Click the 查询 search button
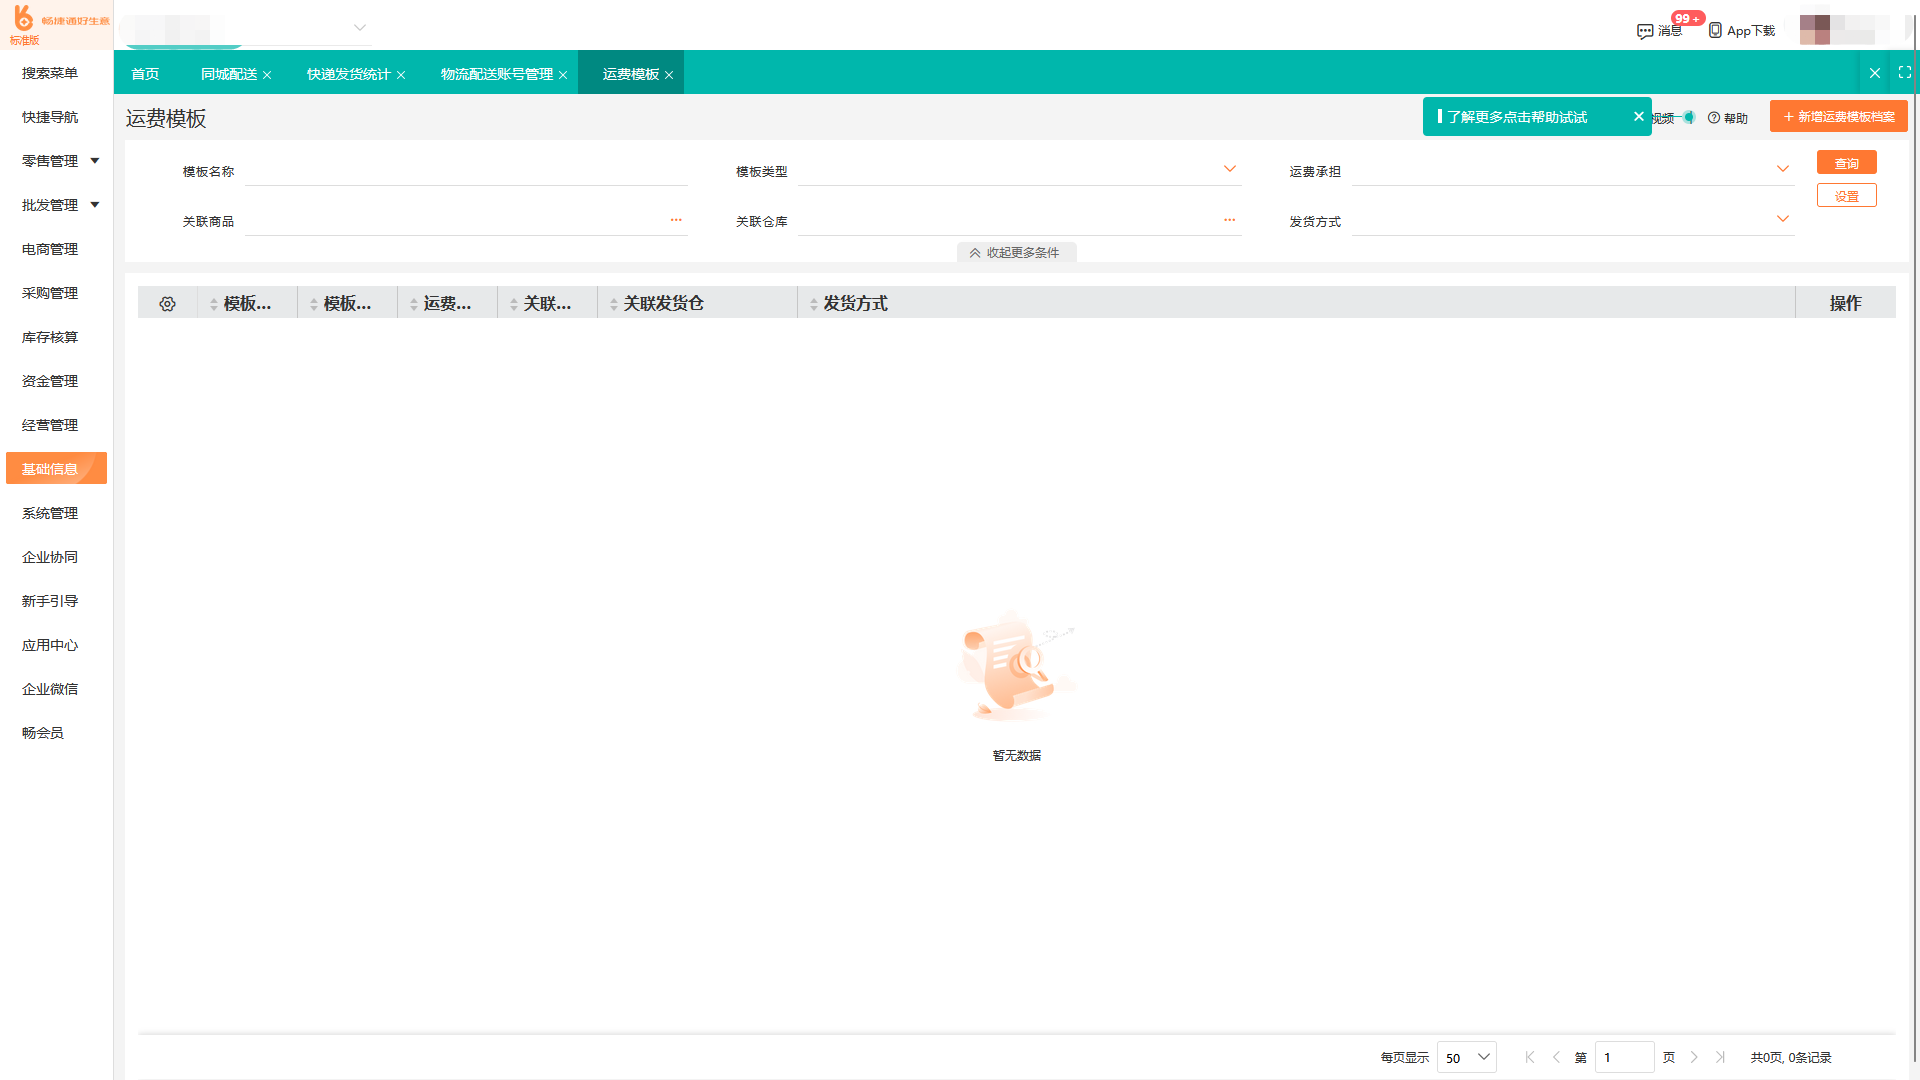The height and width of the screenshot is (1080, 1920). (1846, 162)
